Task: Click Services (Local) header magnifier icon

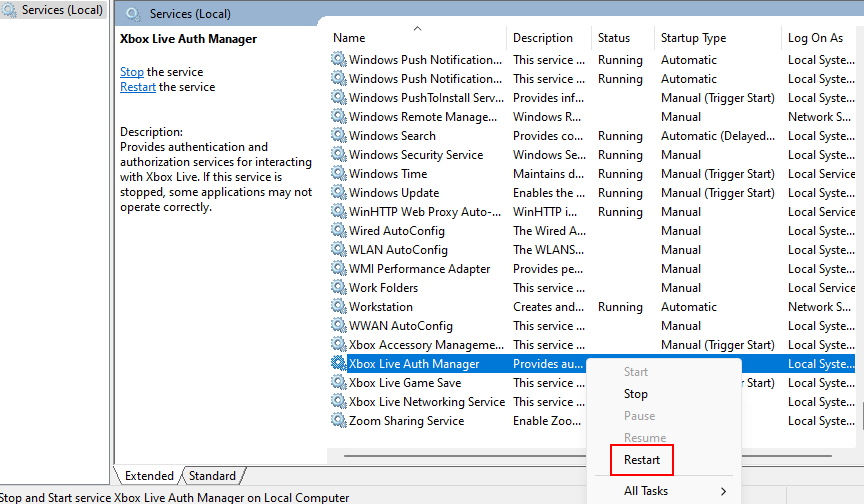Action: pyautogui.click(x=133, y=14)
